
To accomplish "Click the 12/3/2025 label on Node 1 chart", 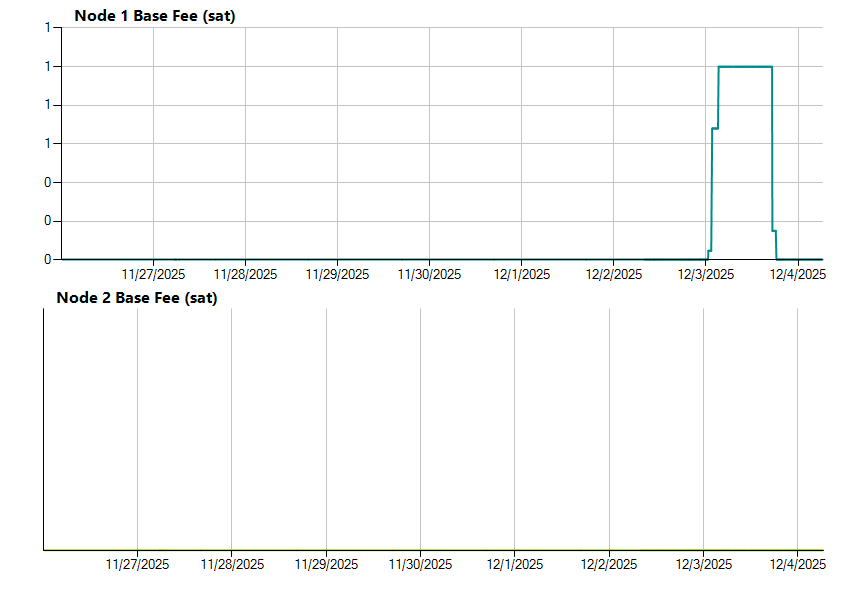I will tap(705, 274).
